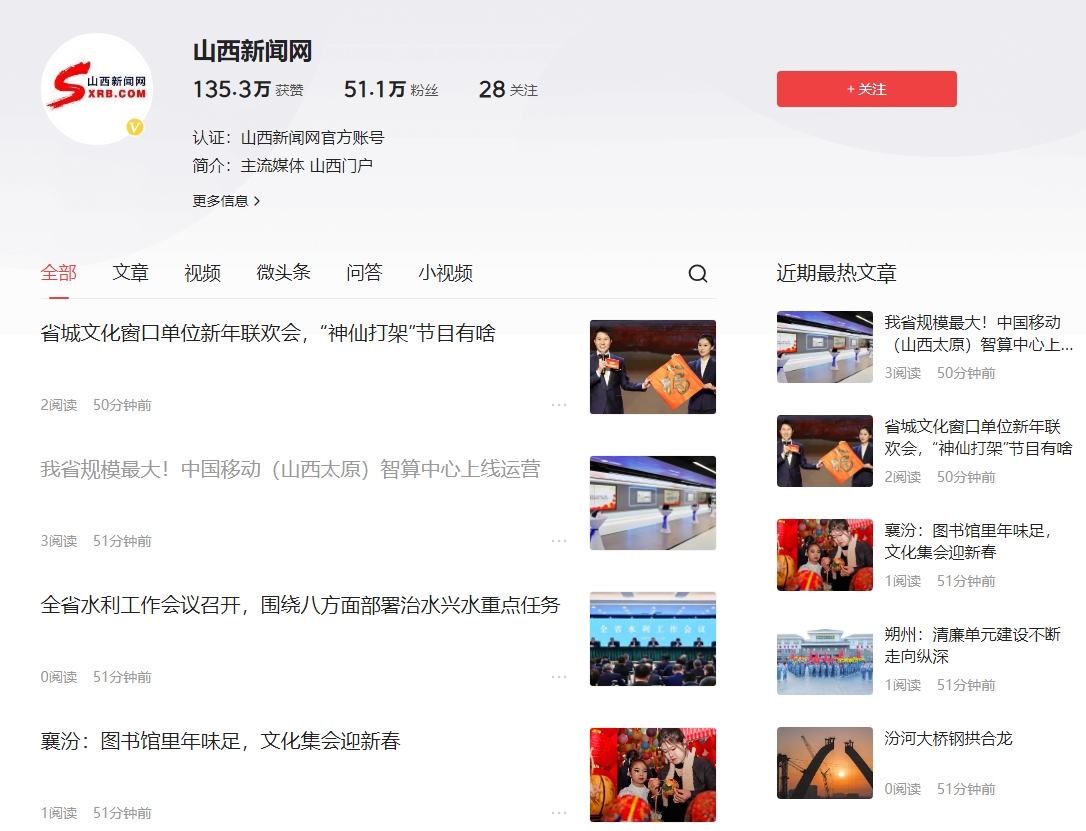Switch to the 文章 tab

130,273
